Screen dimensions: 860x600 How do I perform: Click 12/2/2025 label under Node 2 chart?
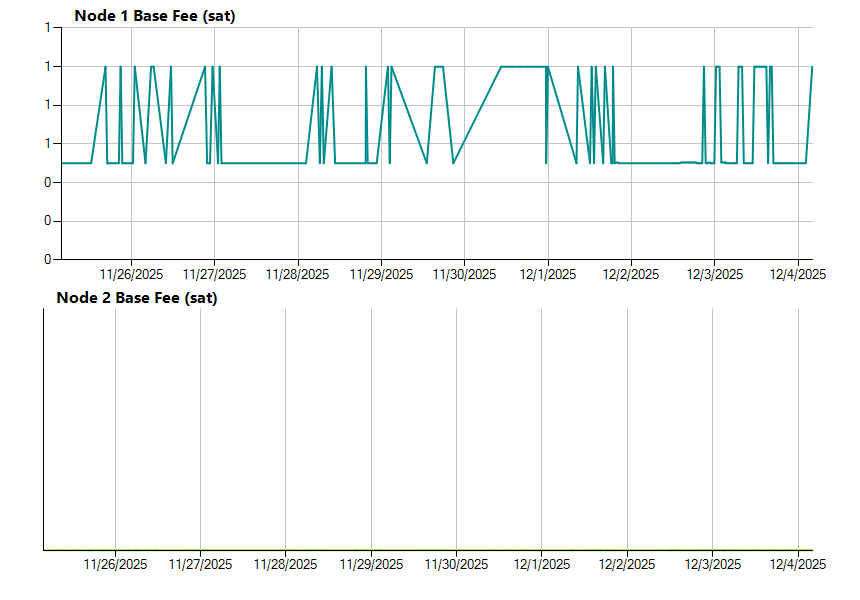point(627,565)
